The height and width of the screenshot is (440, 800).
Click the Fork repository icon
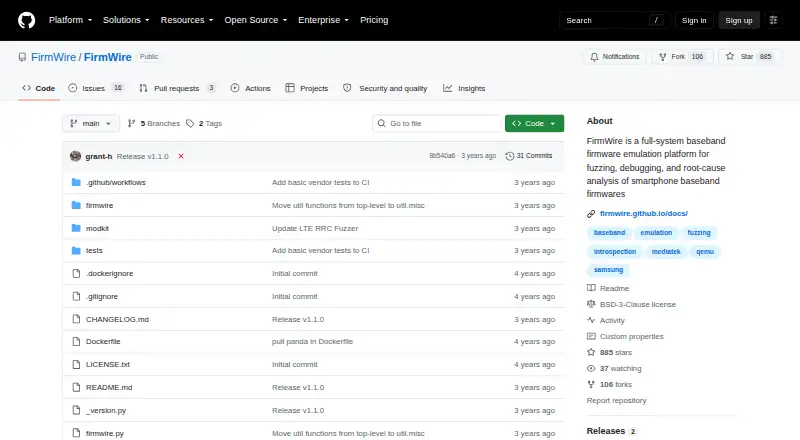662,57
